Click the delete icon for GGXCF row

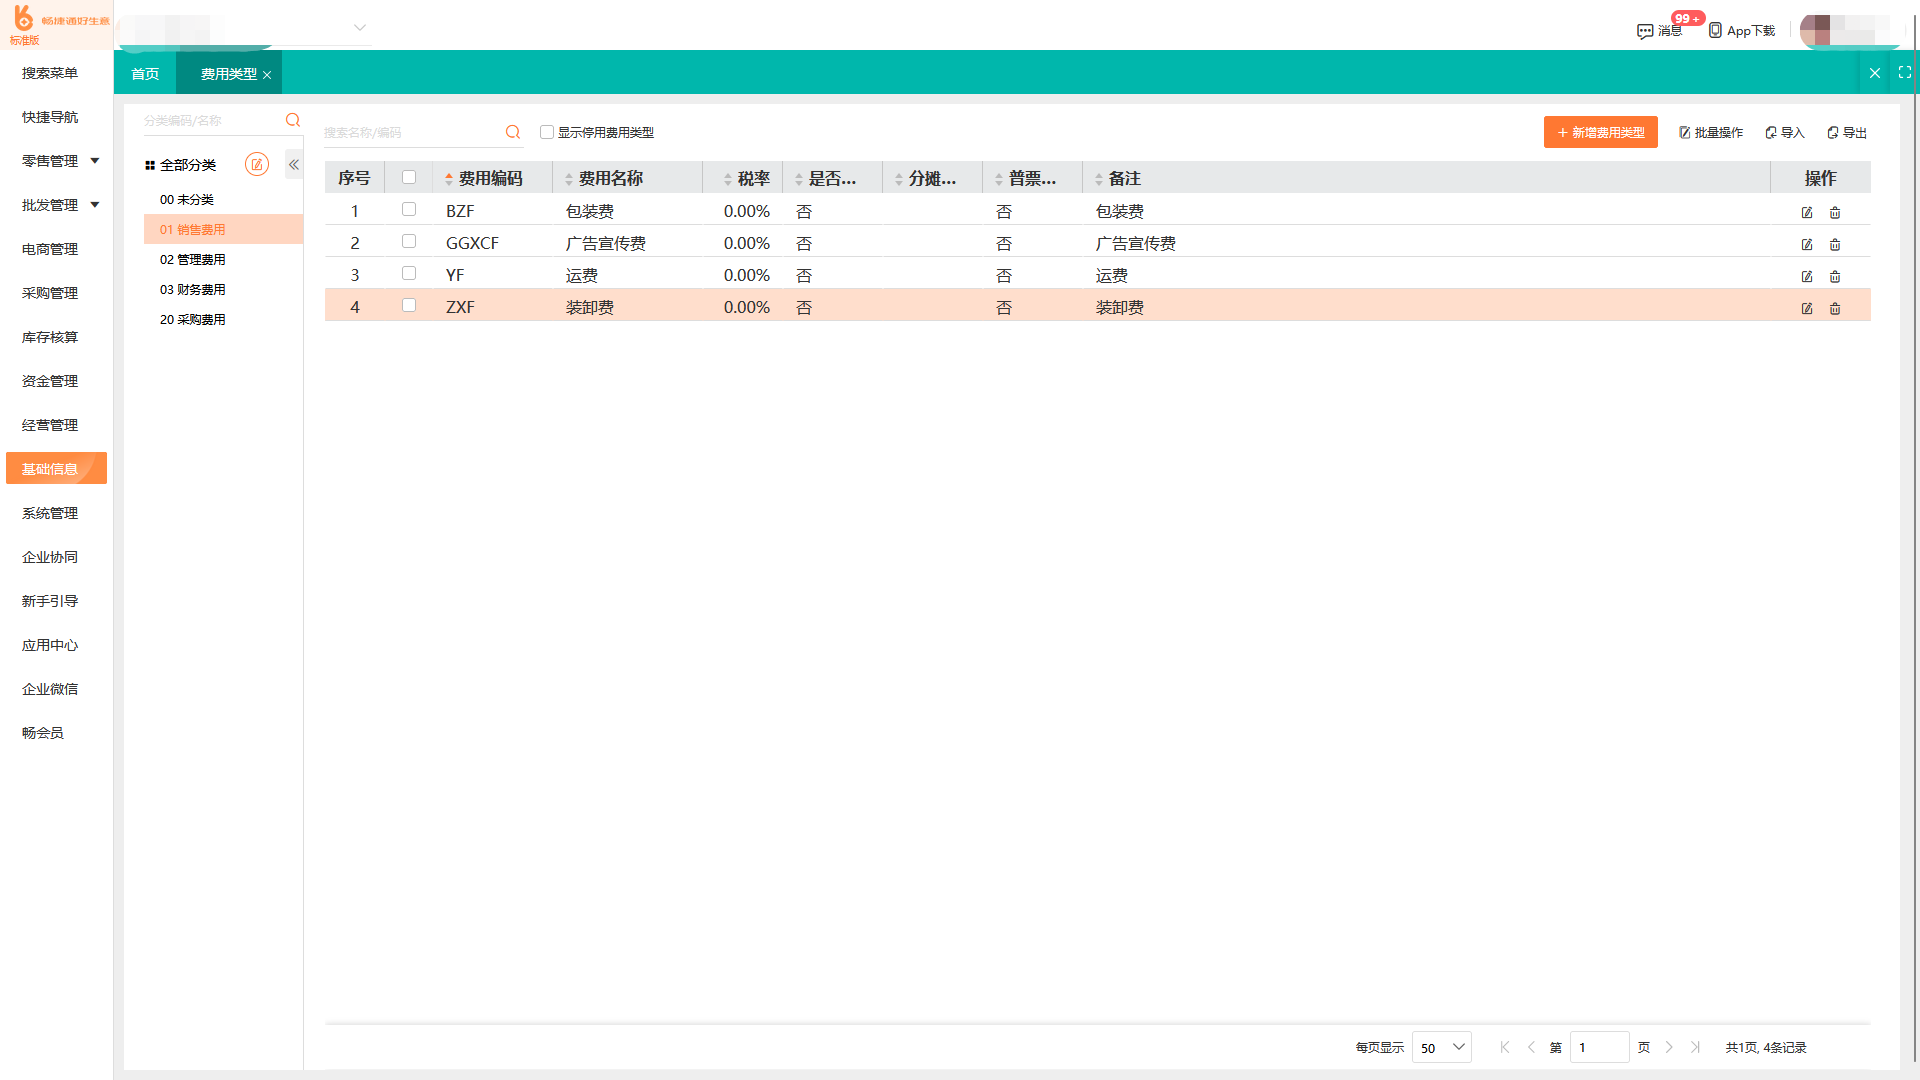(1836, 244)
